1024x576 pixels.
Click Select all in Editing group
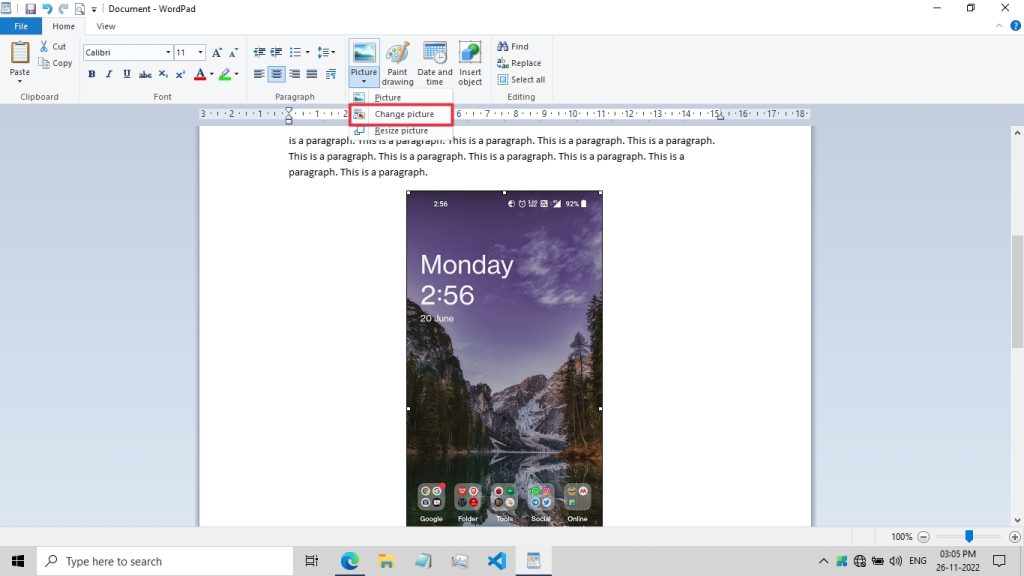(521, 80)
